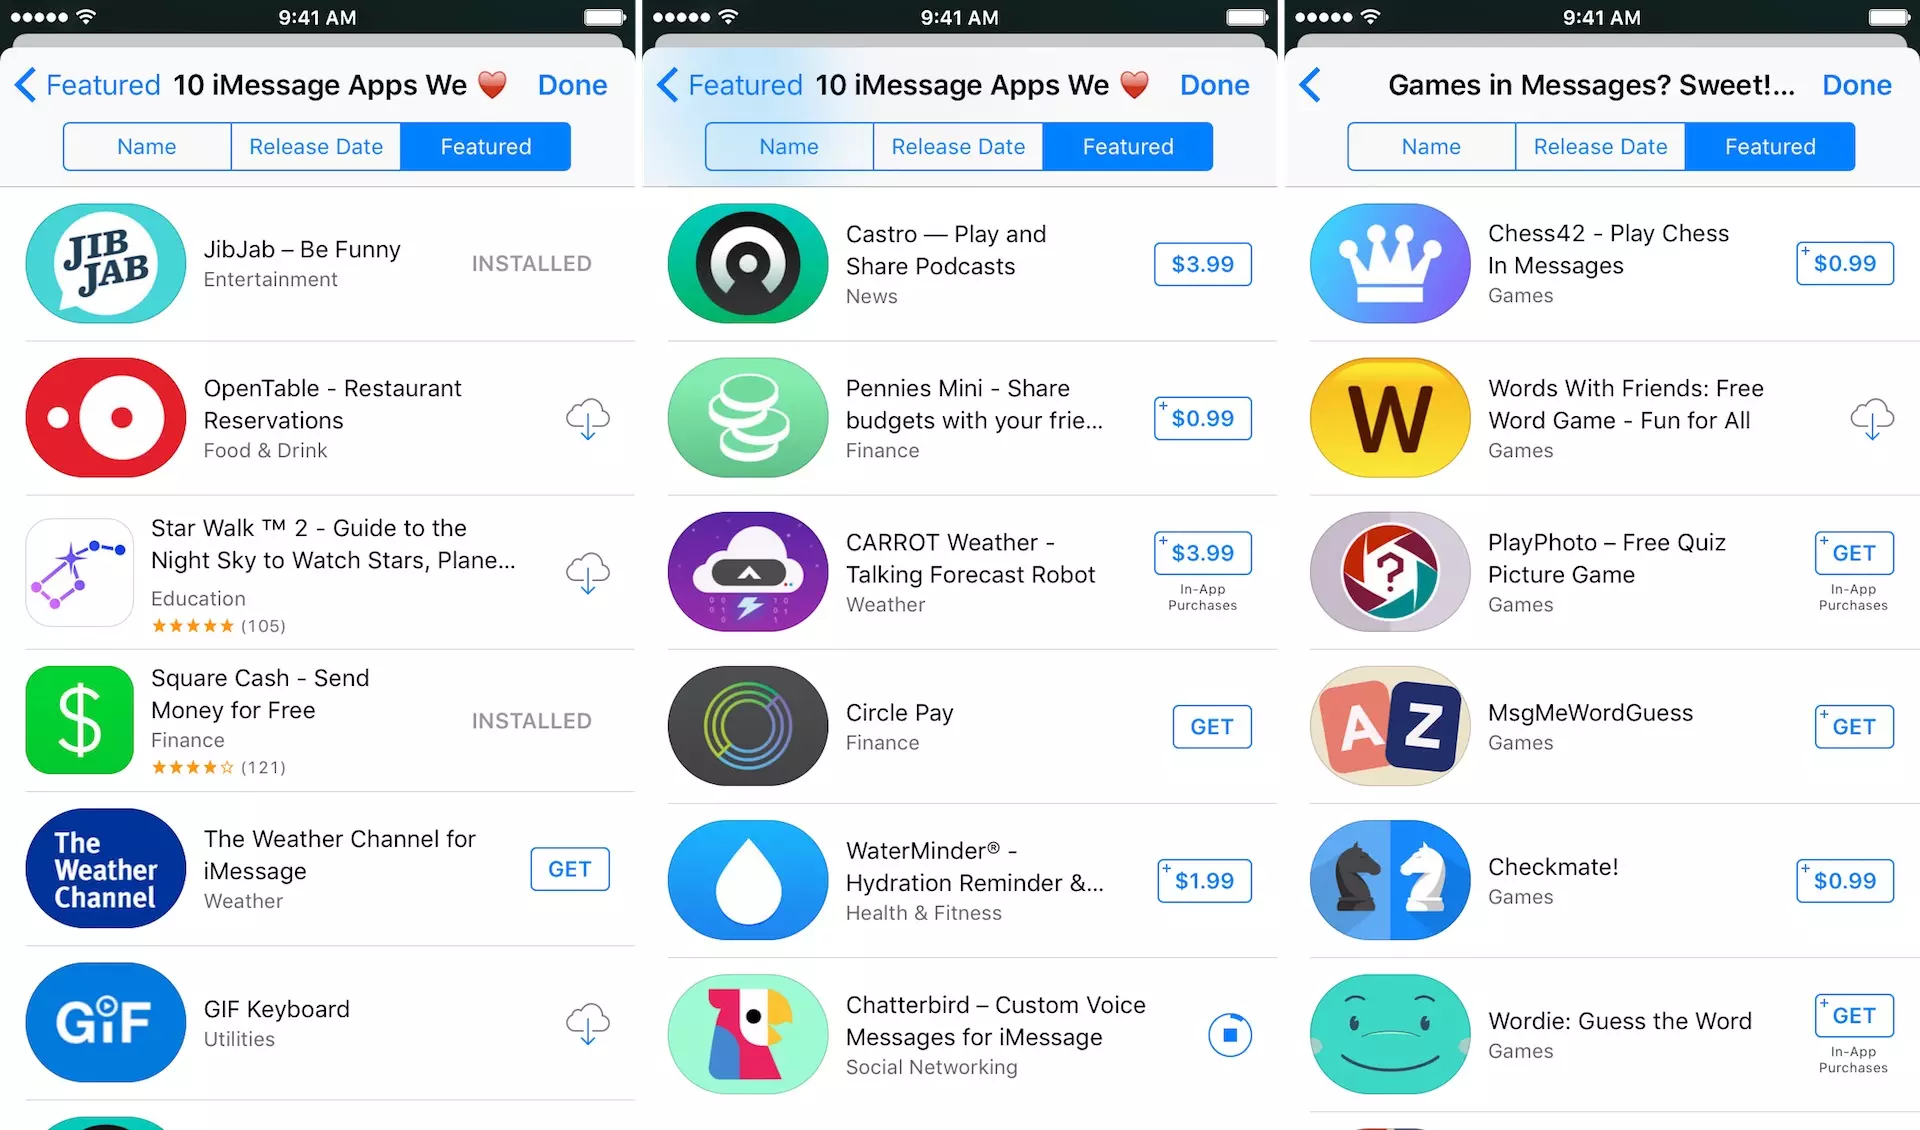Tap Get button for The Weather Channel
The image size is (1920, 1130).
tap(567, 866)
